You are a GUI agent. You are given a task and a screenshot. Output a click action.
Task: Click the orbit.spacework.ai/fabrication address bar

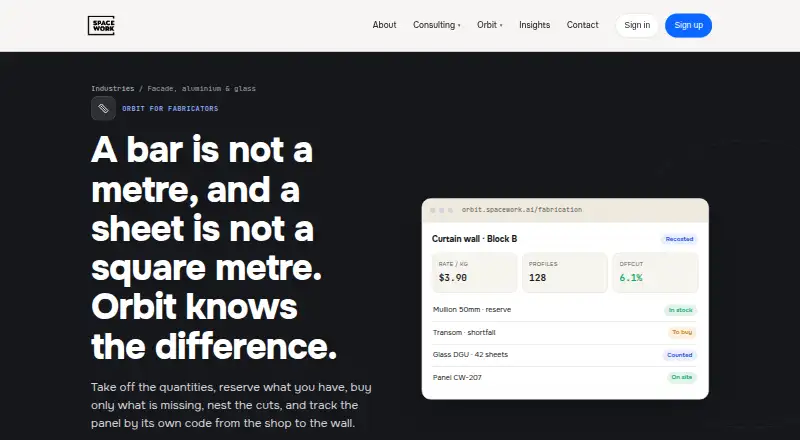click(521, 210)
